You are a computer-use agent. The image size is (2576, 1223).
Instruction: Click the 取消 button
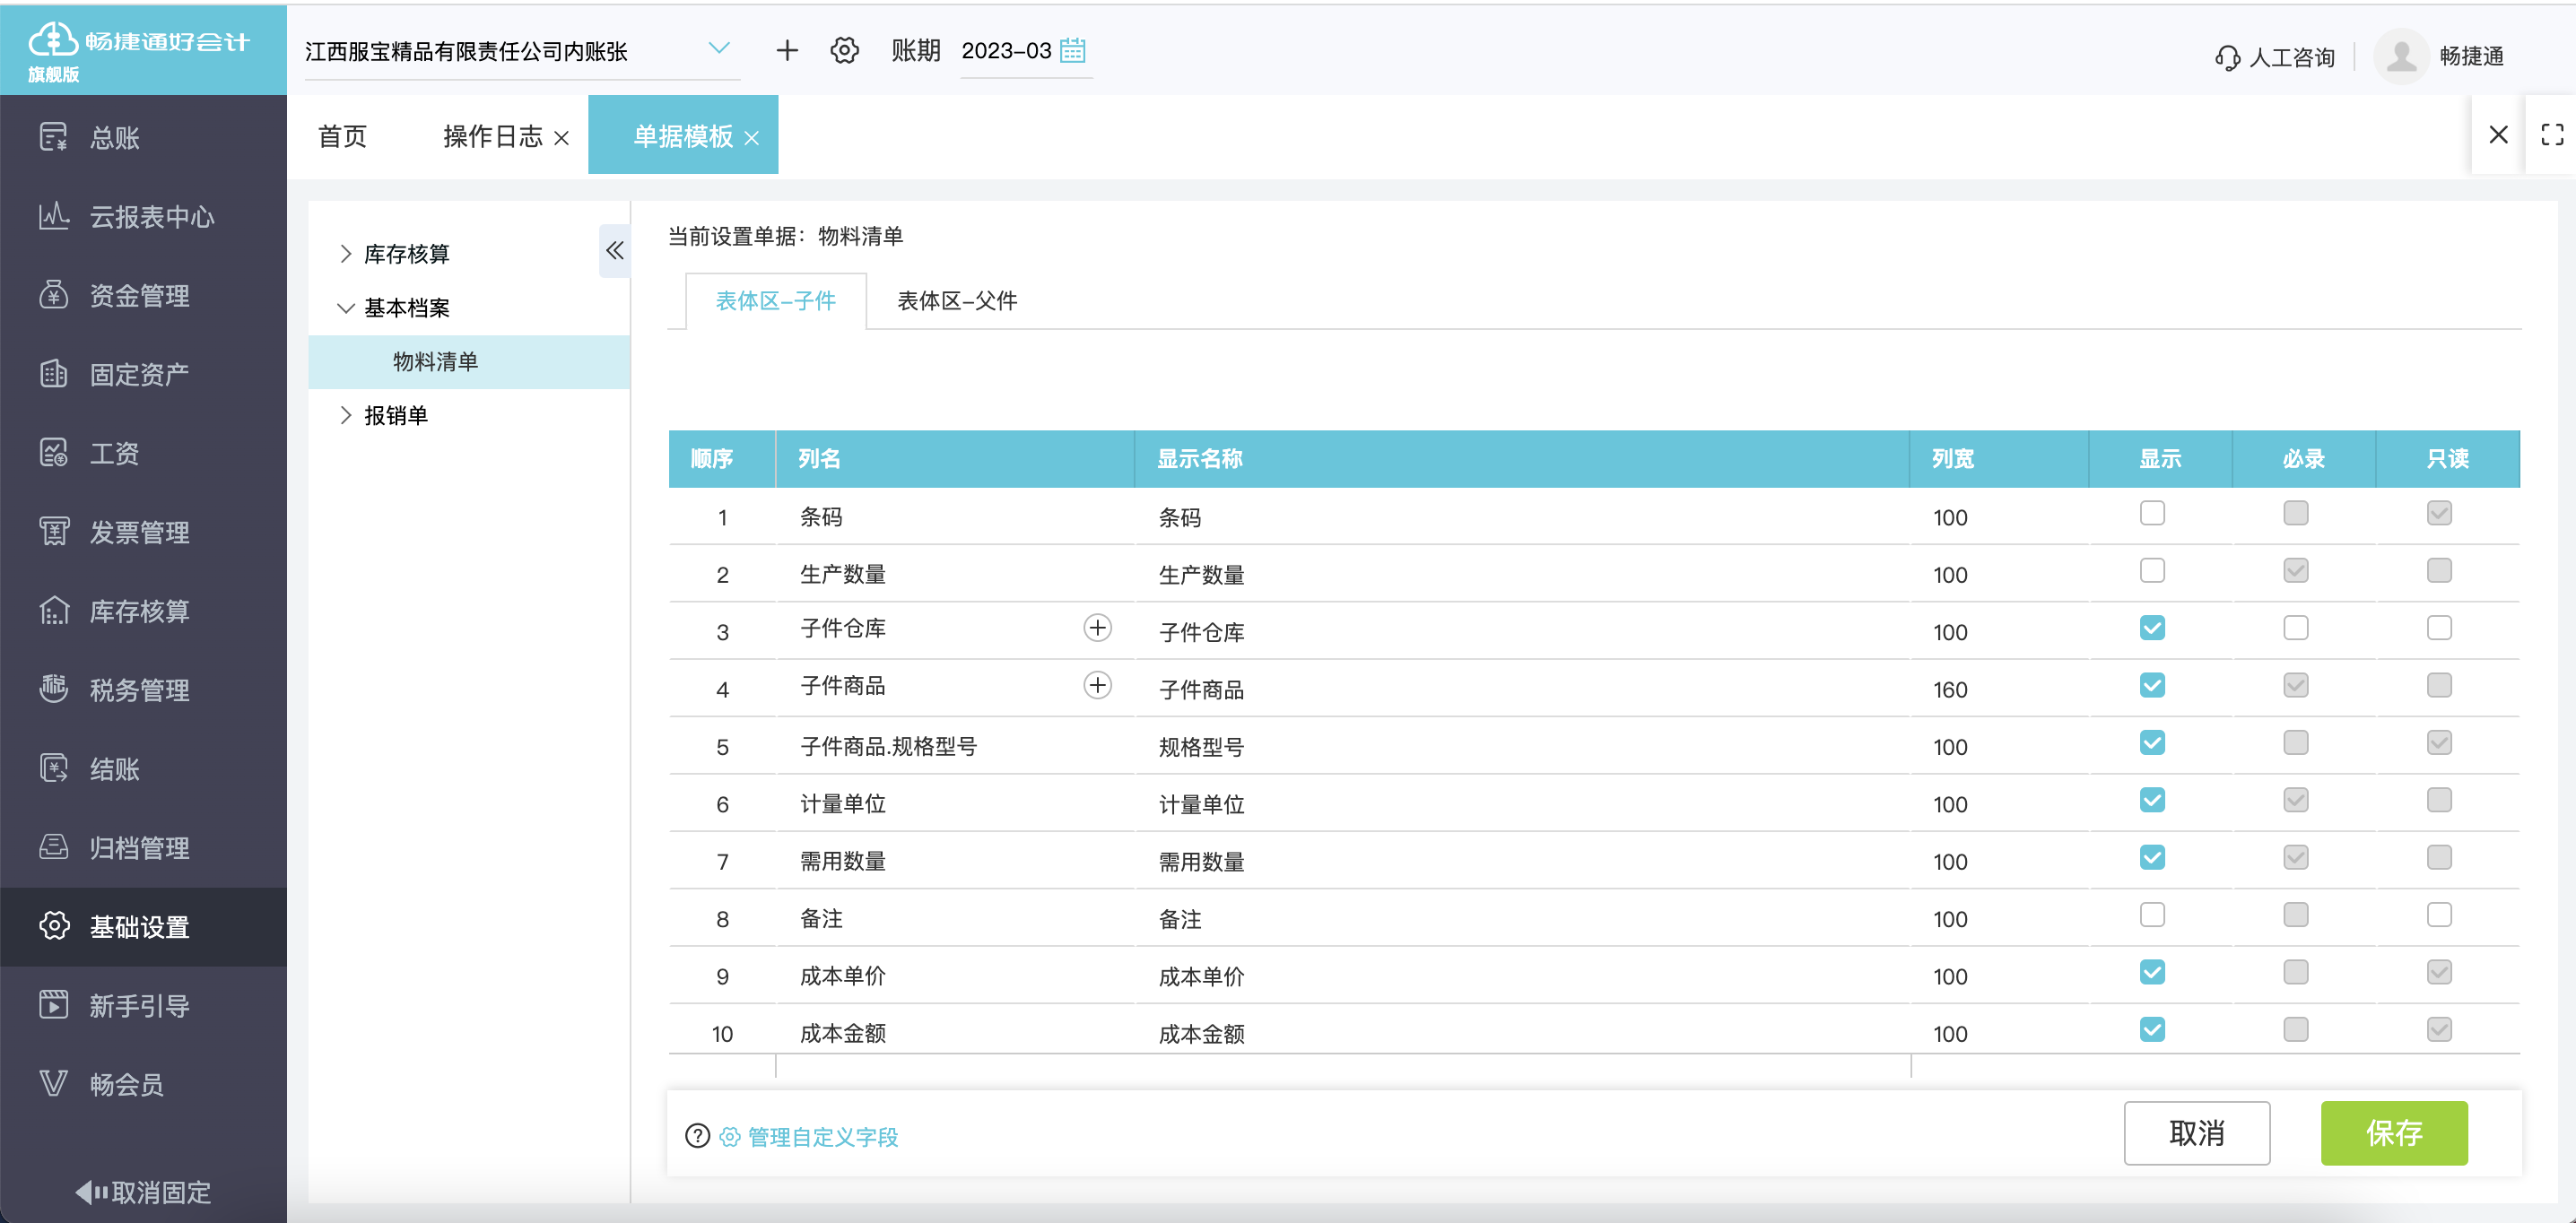2198,1132
